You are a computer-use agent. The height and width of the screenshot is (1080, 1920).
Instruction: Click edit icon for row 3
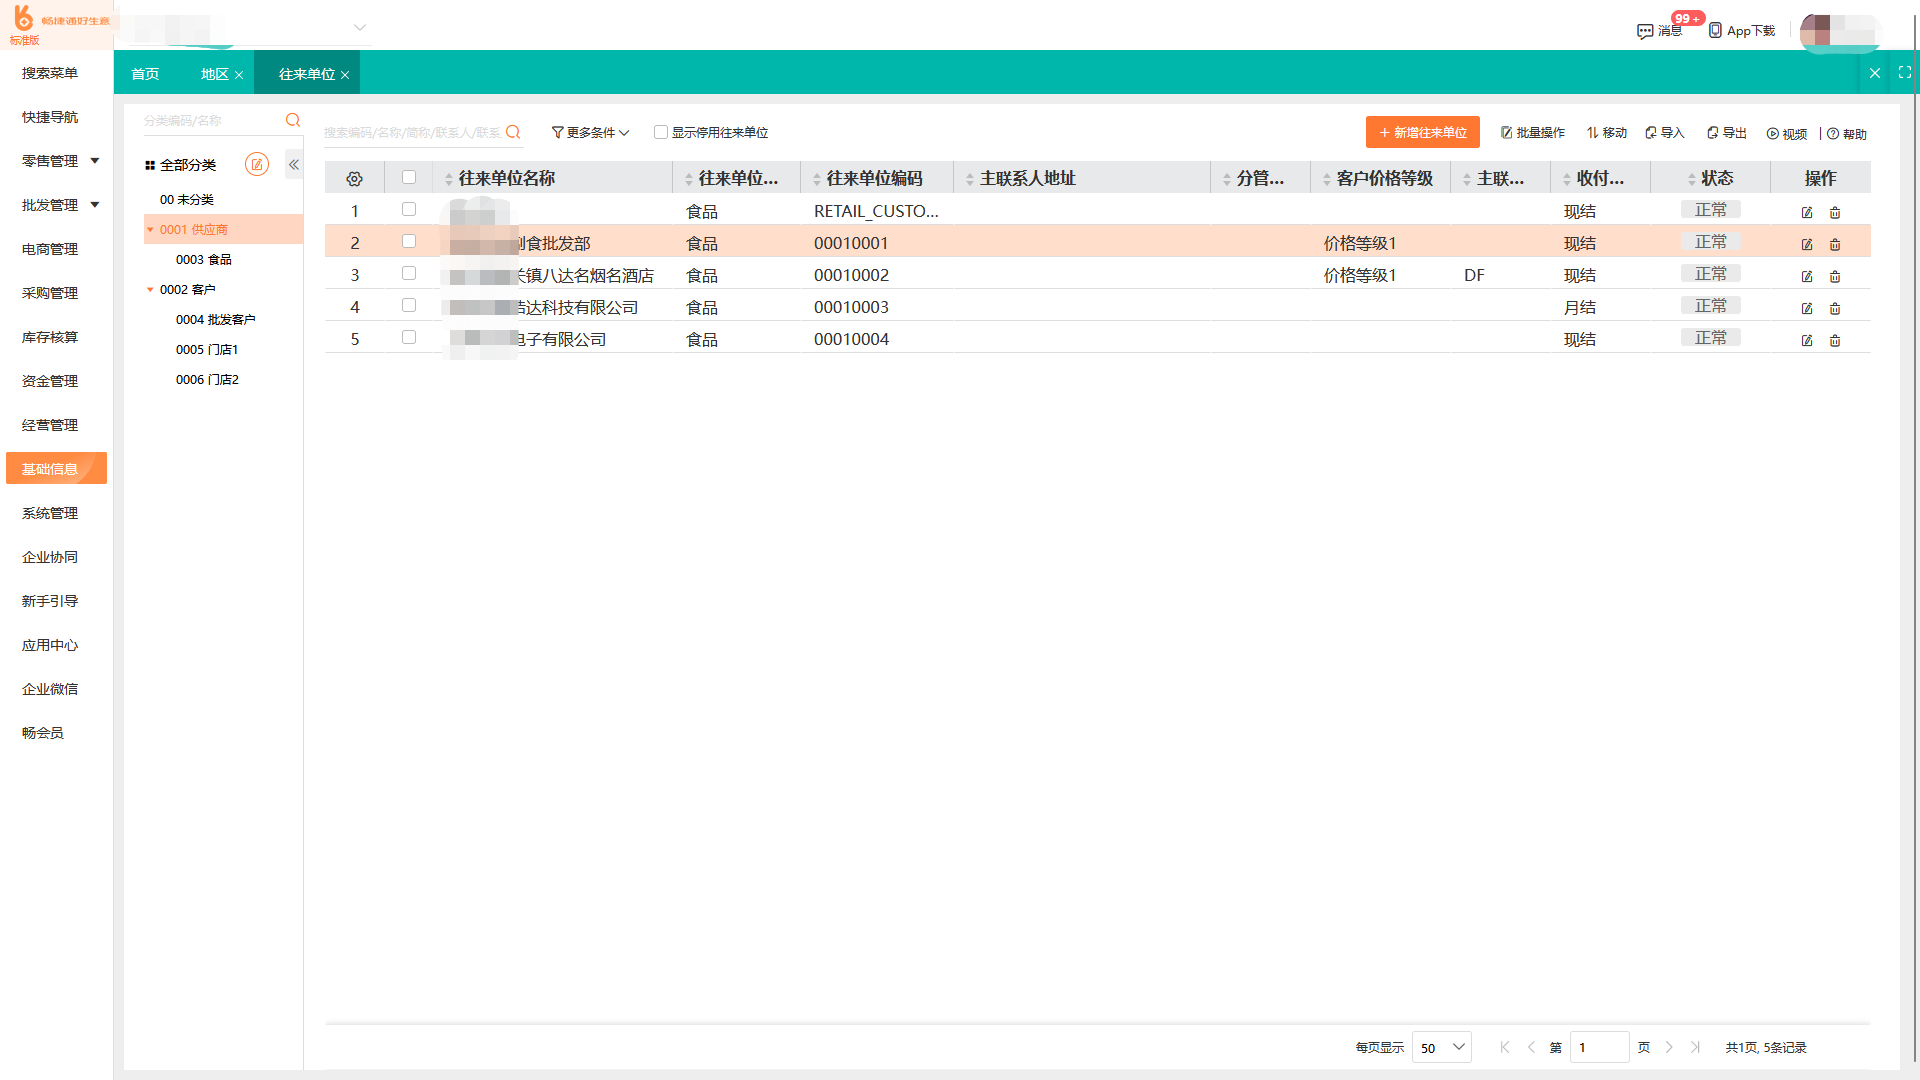1807,274
